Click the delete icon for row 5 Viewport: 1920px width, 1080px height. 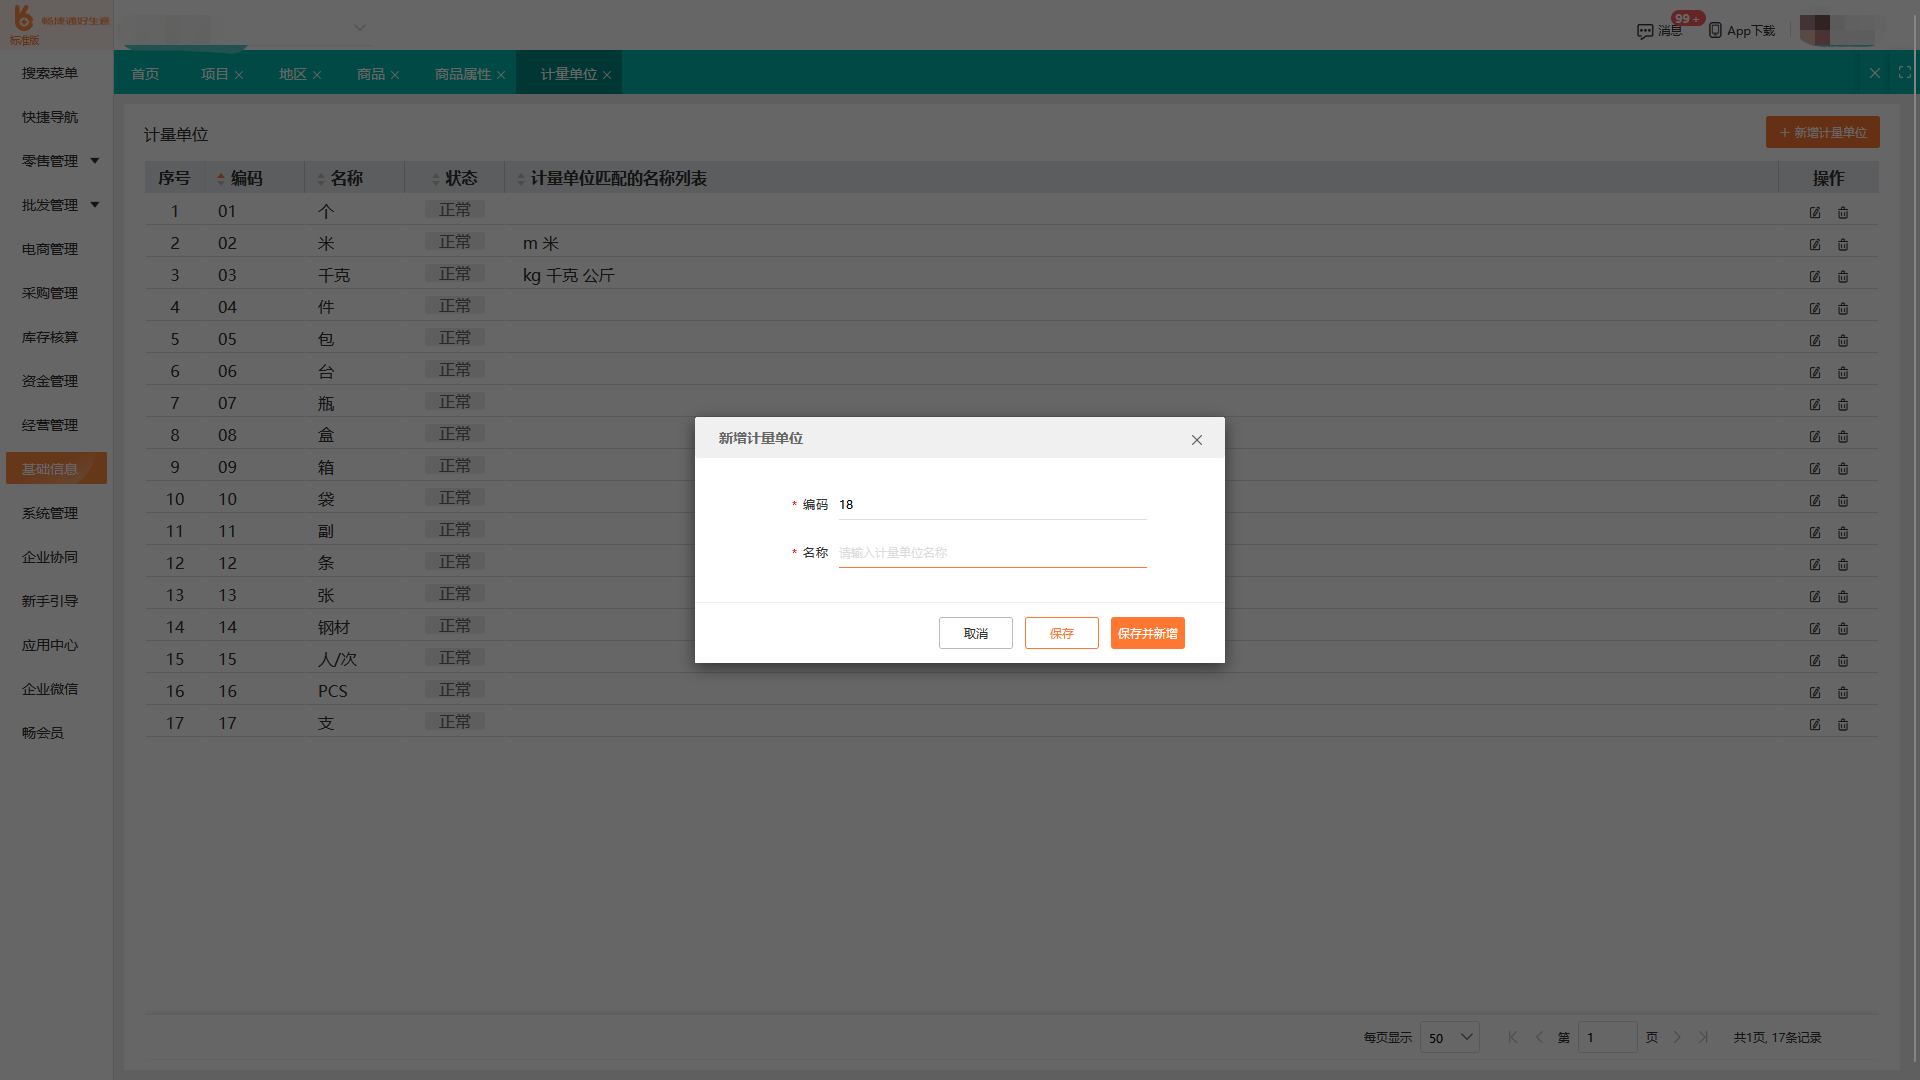coord(1842,339)
